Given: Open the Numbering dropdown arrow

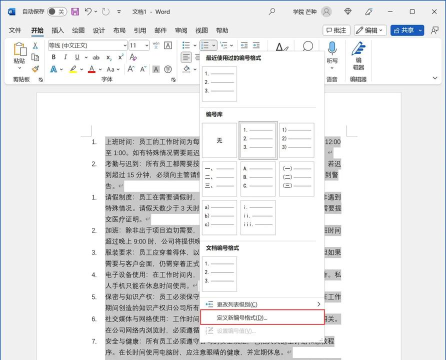Looking at the screenshot, I should click(x=214, y=45).
